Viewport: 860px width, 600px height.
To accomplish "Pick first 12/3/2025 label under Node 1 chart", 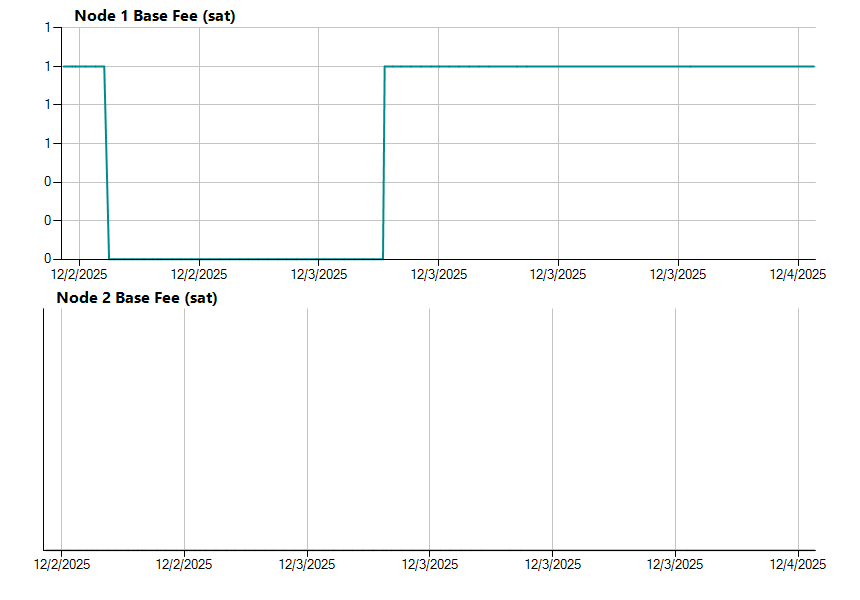I will point(318,273).
